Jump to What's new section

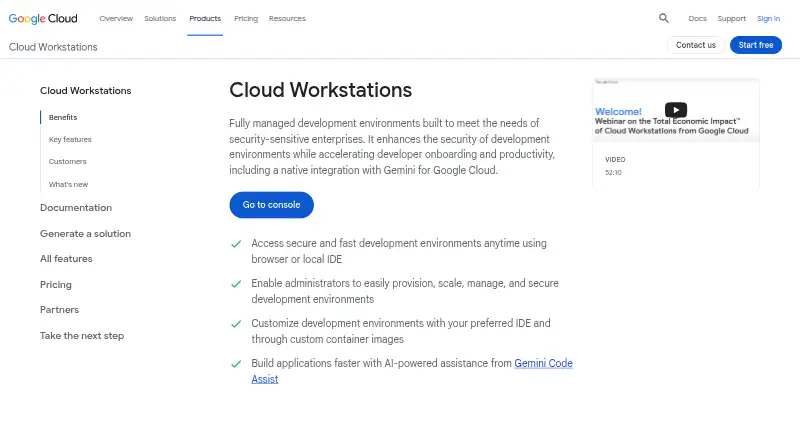click(68, 184)
